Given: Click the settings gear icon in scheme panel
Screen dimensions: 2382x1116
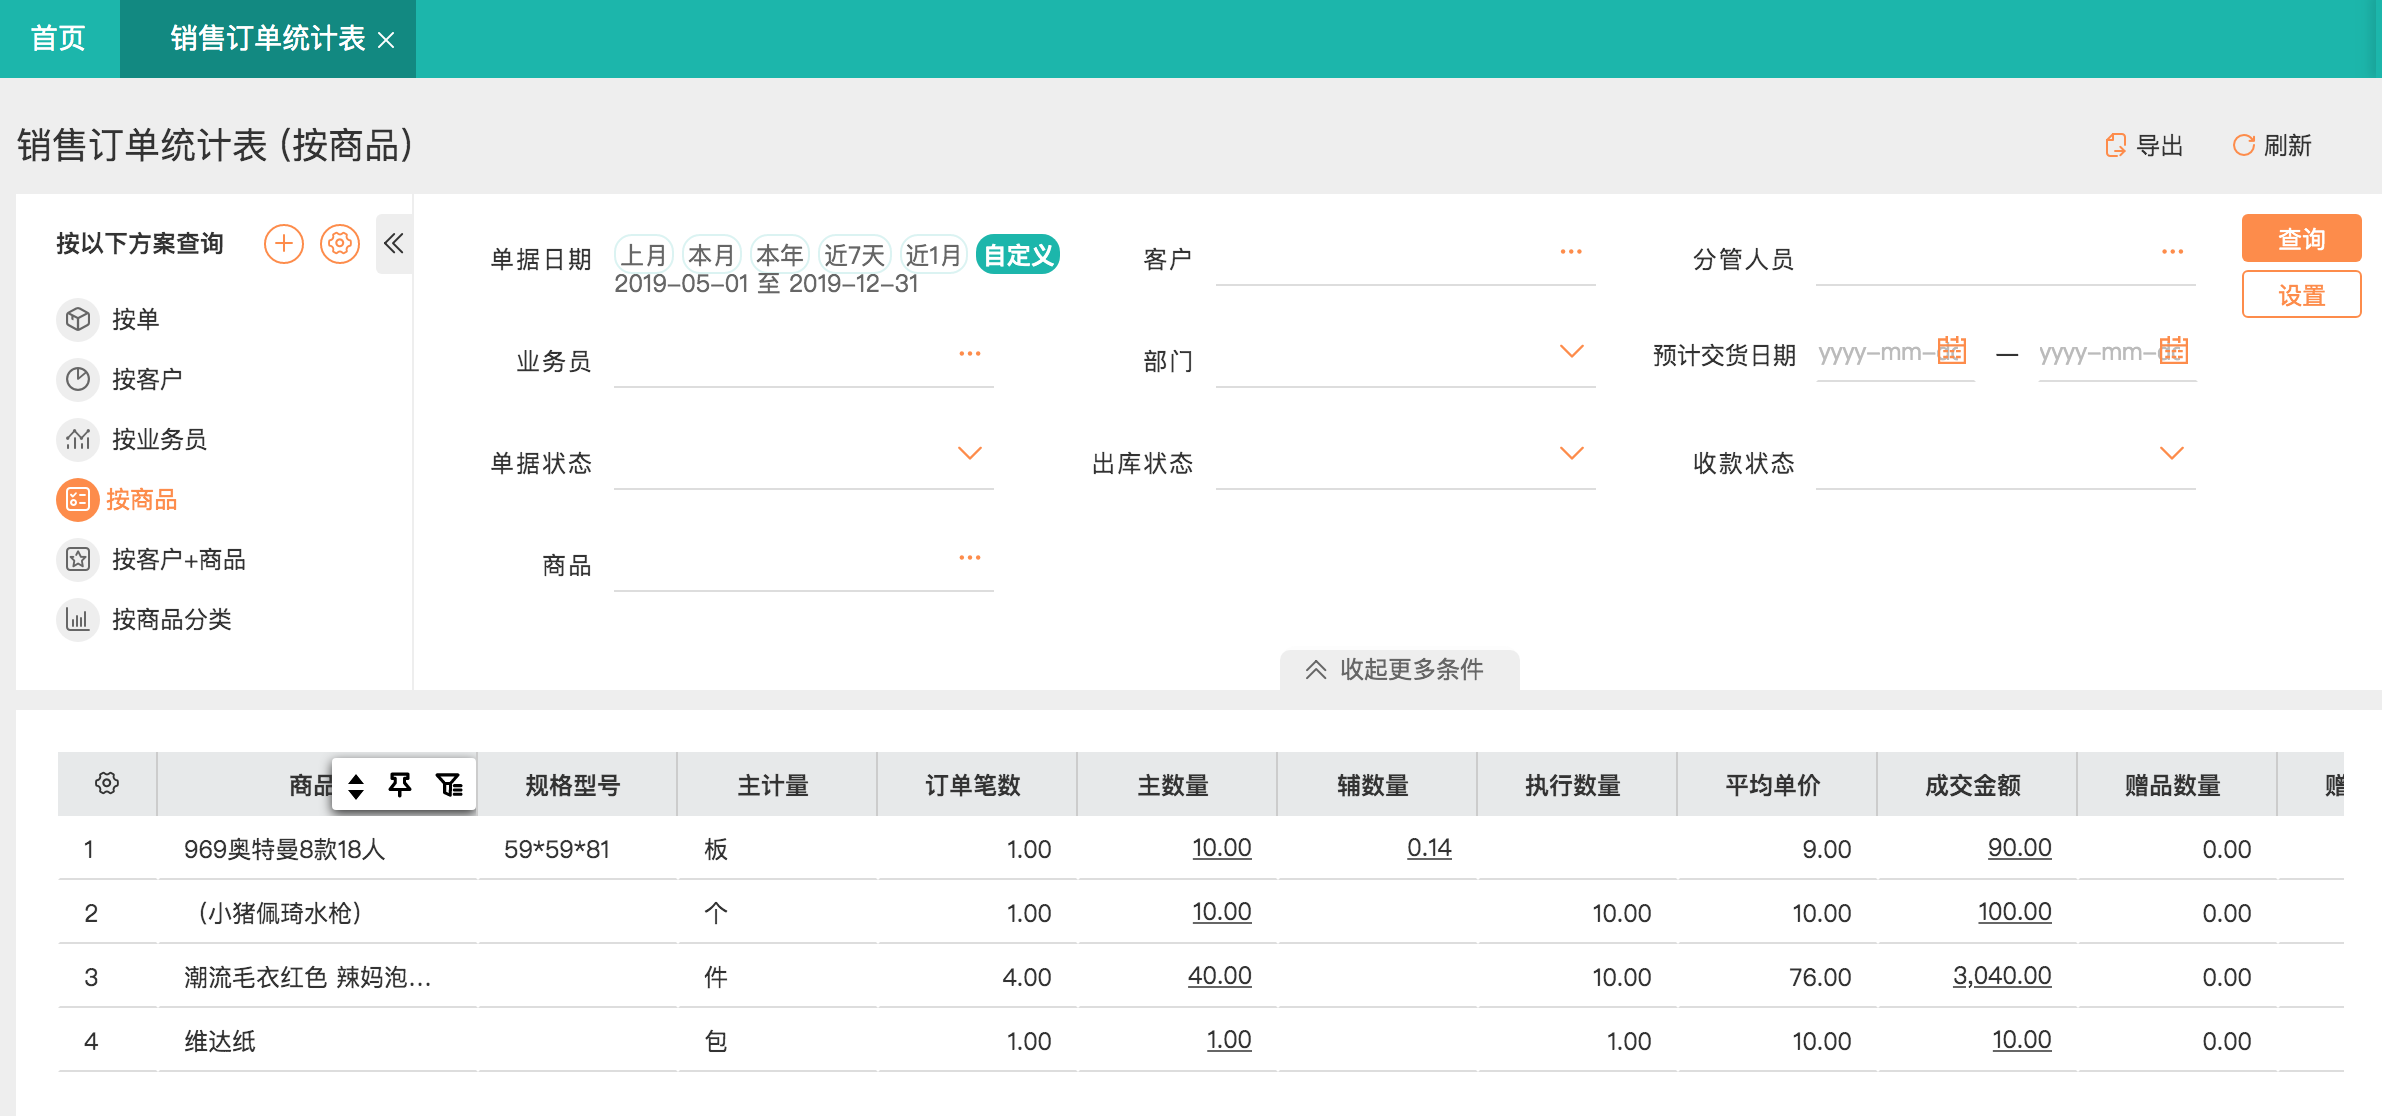Looking at the screenshot, I should coord(336,246).
